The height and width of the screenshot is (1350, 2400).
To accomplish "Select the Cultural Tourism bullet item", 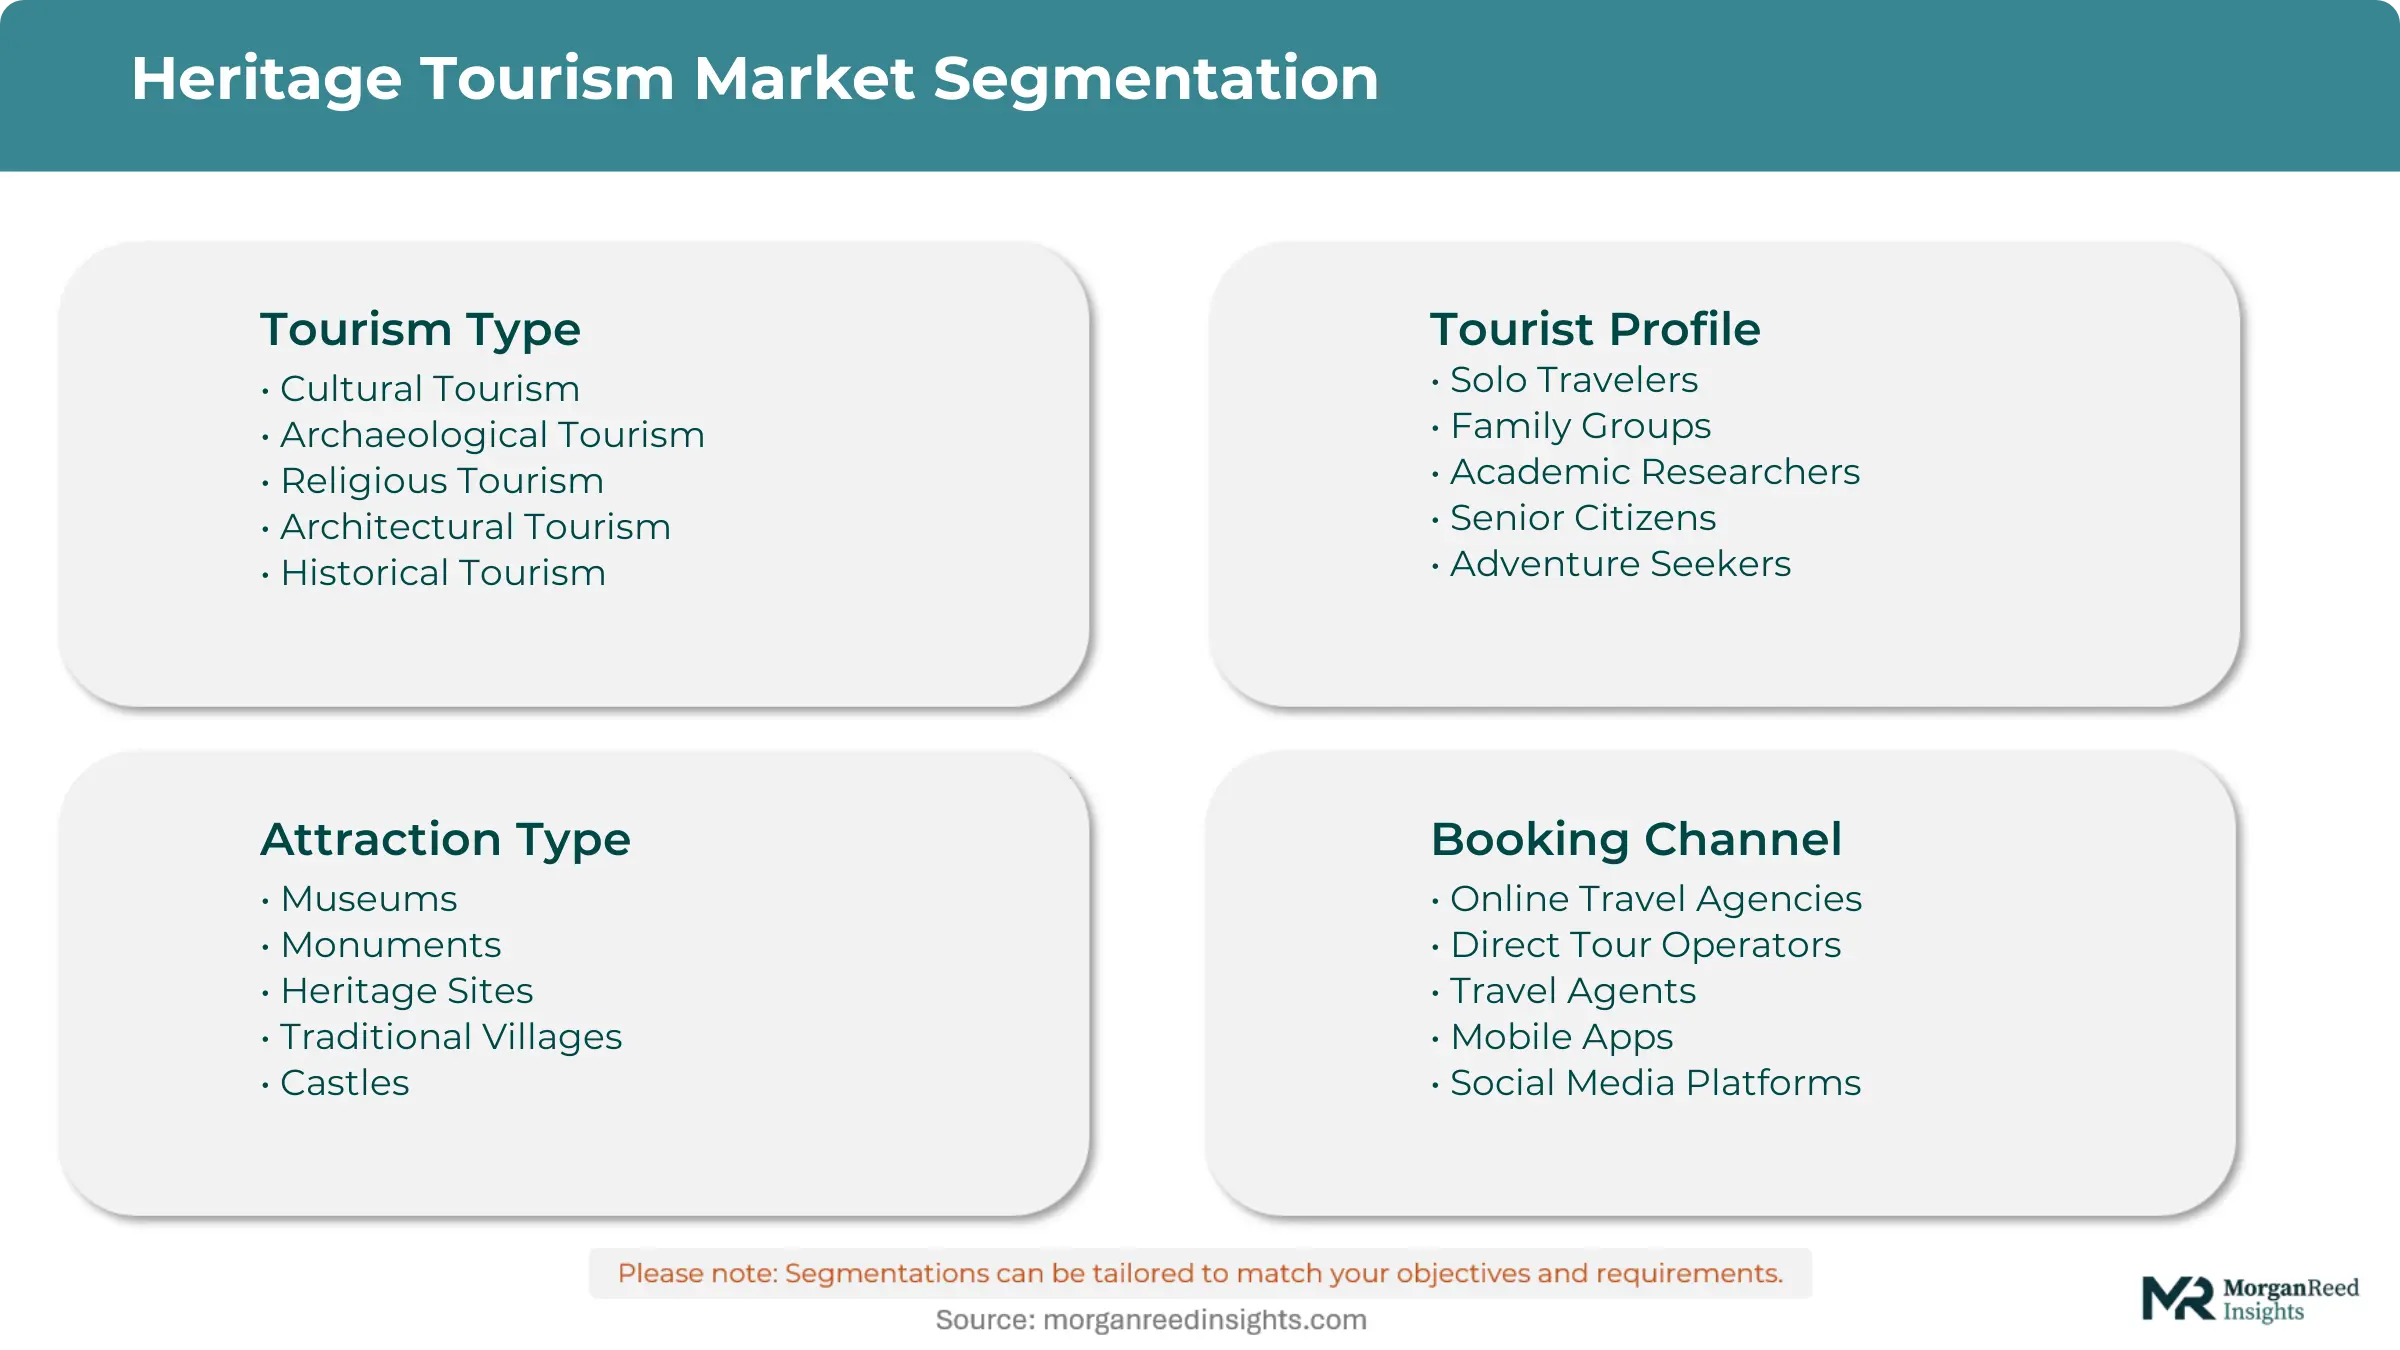I will 430,389.
